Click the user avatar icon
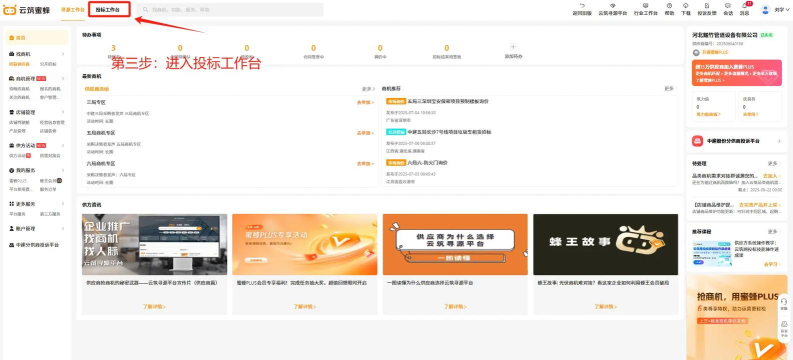The image size is (793, 360). click(765, 10)
